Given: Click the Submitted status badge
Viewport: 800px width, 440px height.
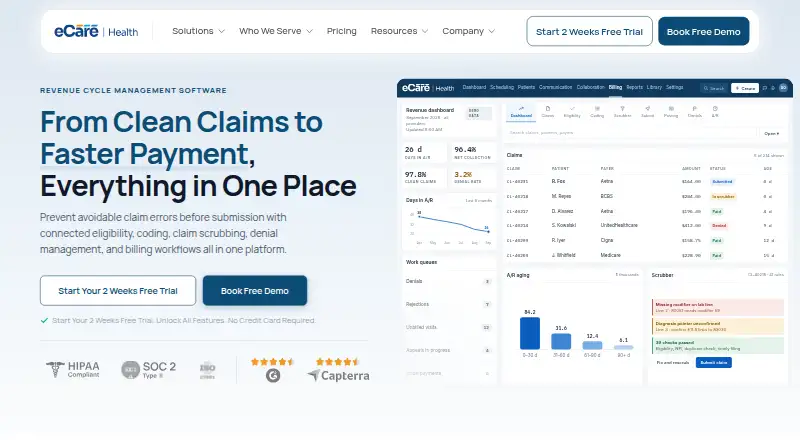Looking at the screenshot, I should pos(722,182).
